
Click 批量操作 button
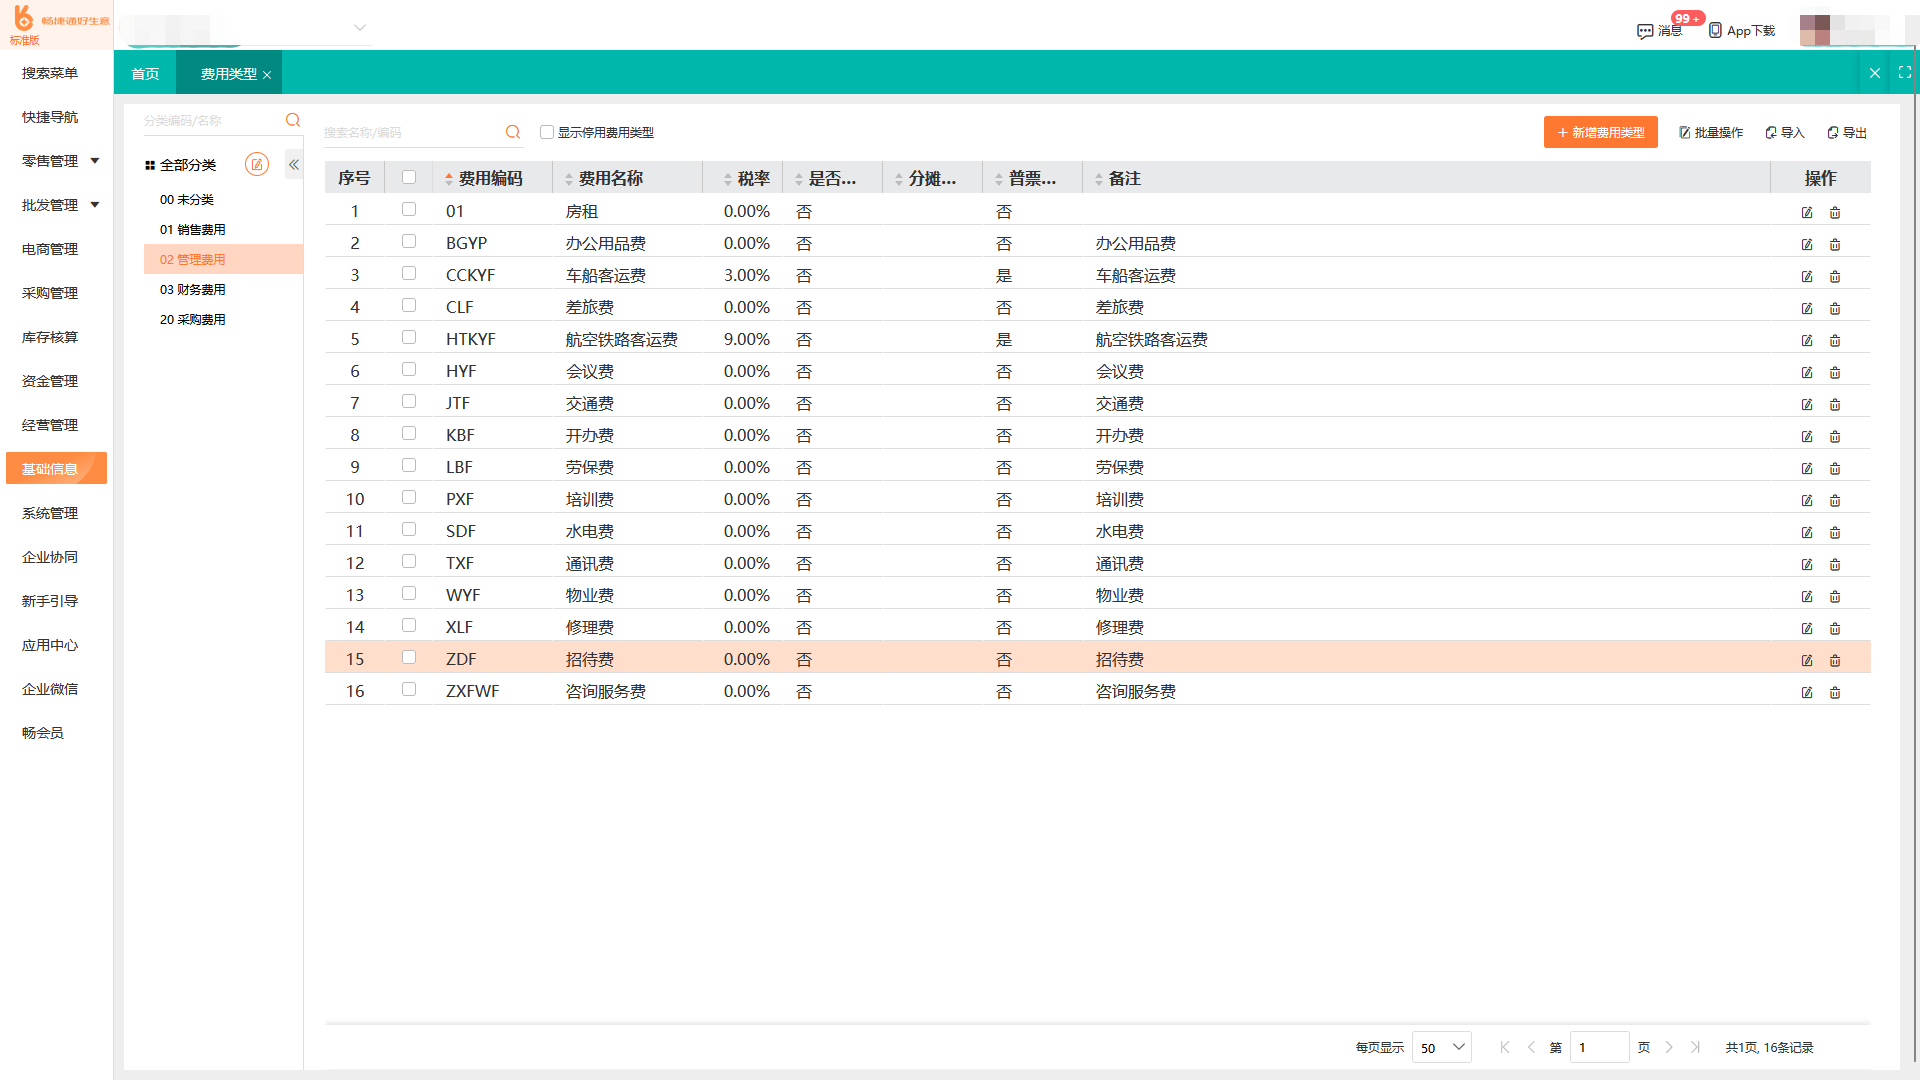tap(1710, 131)
